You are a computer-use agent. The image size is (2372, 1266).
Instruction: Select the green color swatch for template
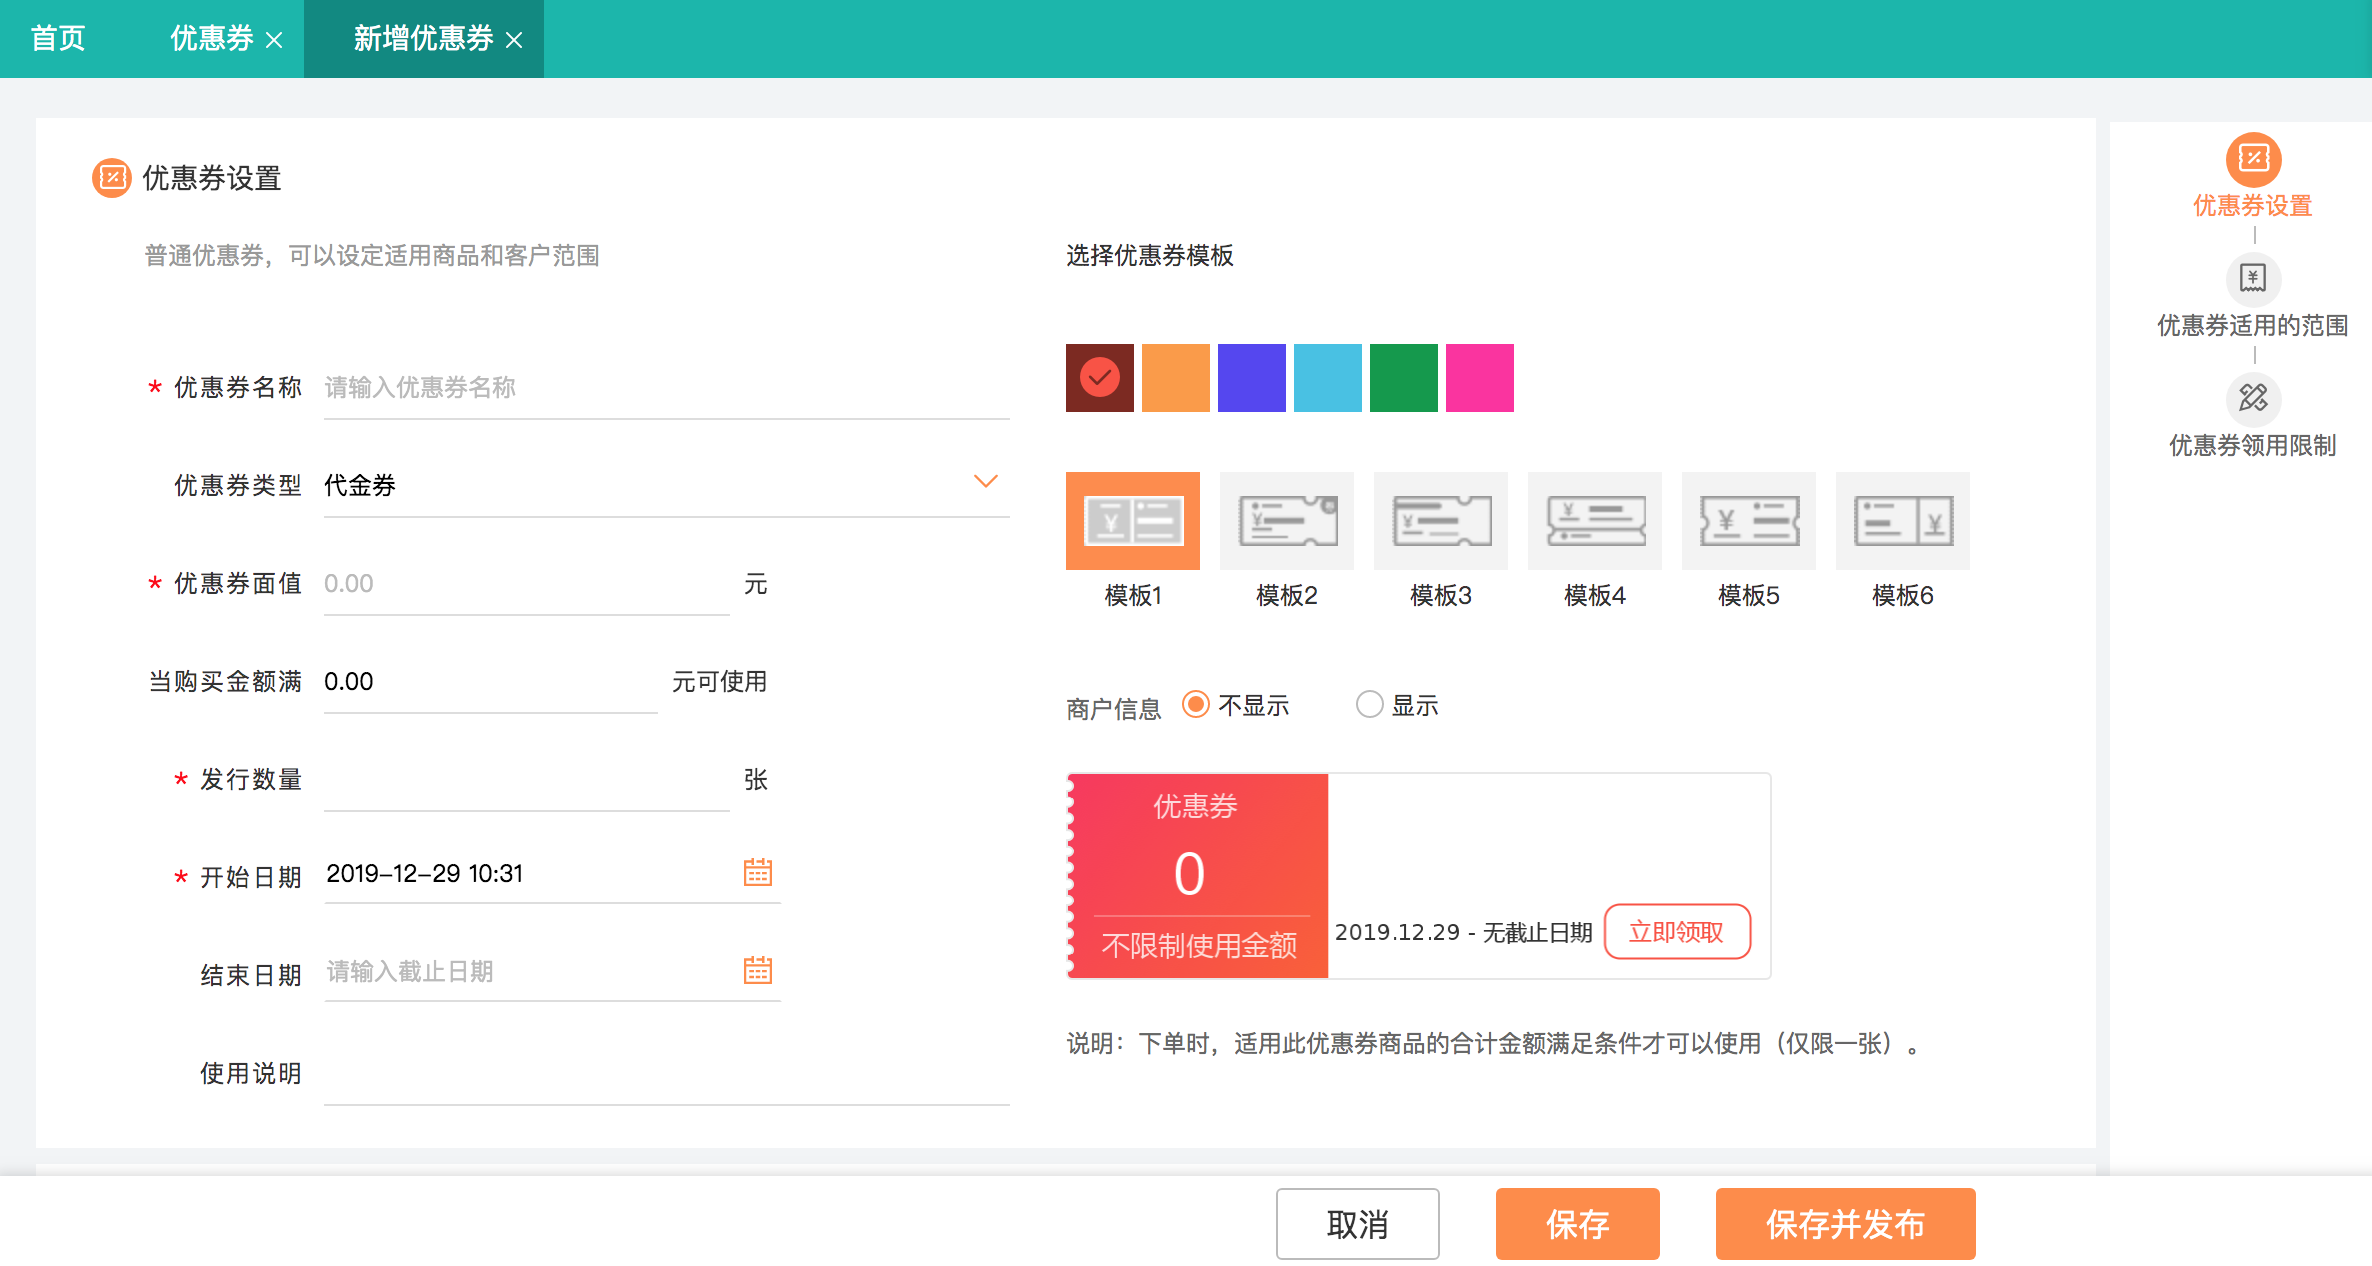(x=1402, y=375)
